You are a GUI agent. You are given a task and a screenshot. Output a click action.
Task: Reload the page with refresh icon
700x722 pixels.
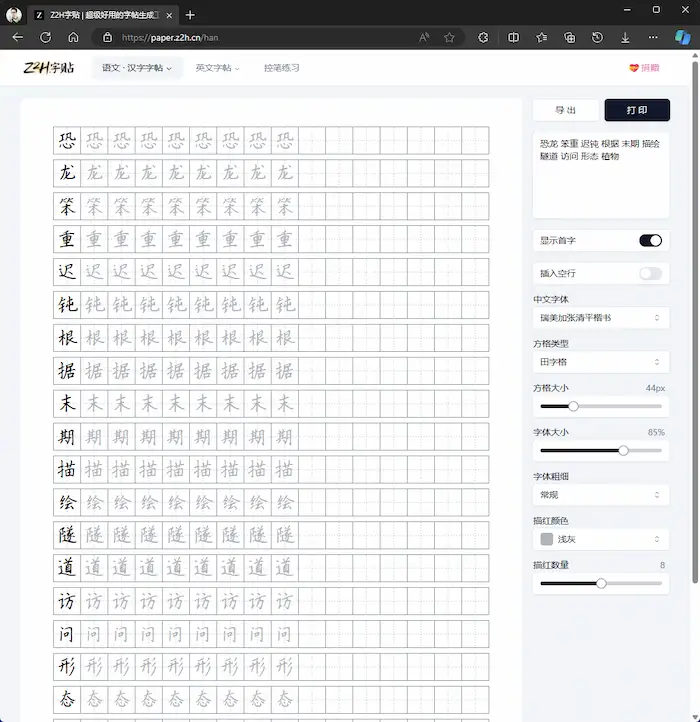pos(45,37)
